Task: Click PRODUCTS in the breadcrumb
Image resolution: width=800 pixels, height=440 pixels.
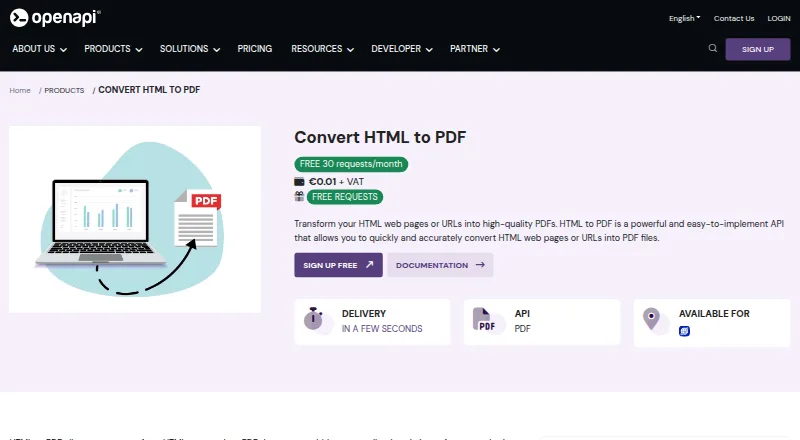Action: click(x=64, y=90)
